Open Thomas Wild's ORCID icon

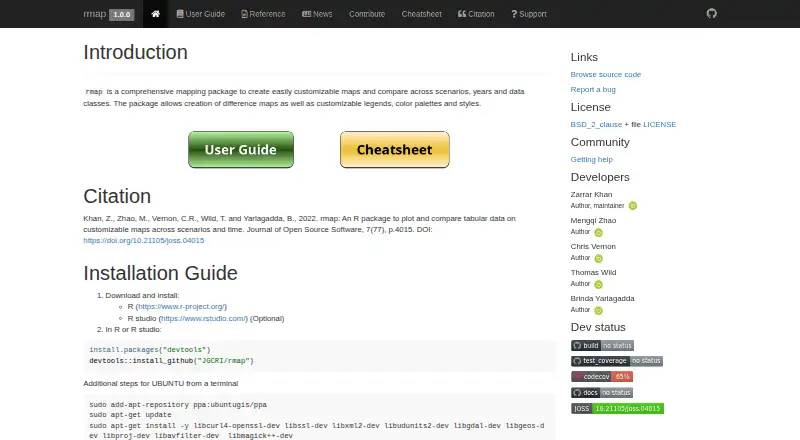tap(598, 284)
